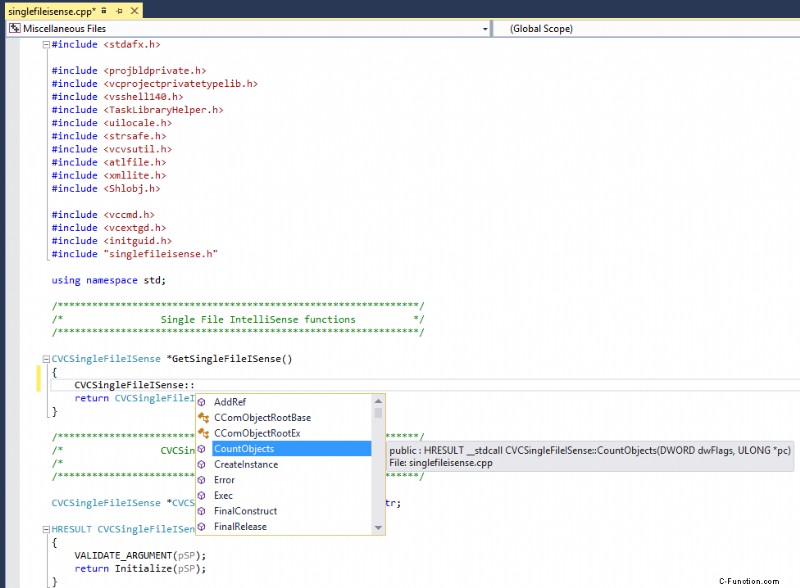The image size is (800, 588).
Task: Click the method icon beside CreateInstance
Action: [x=203, y=464]
